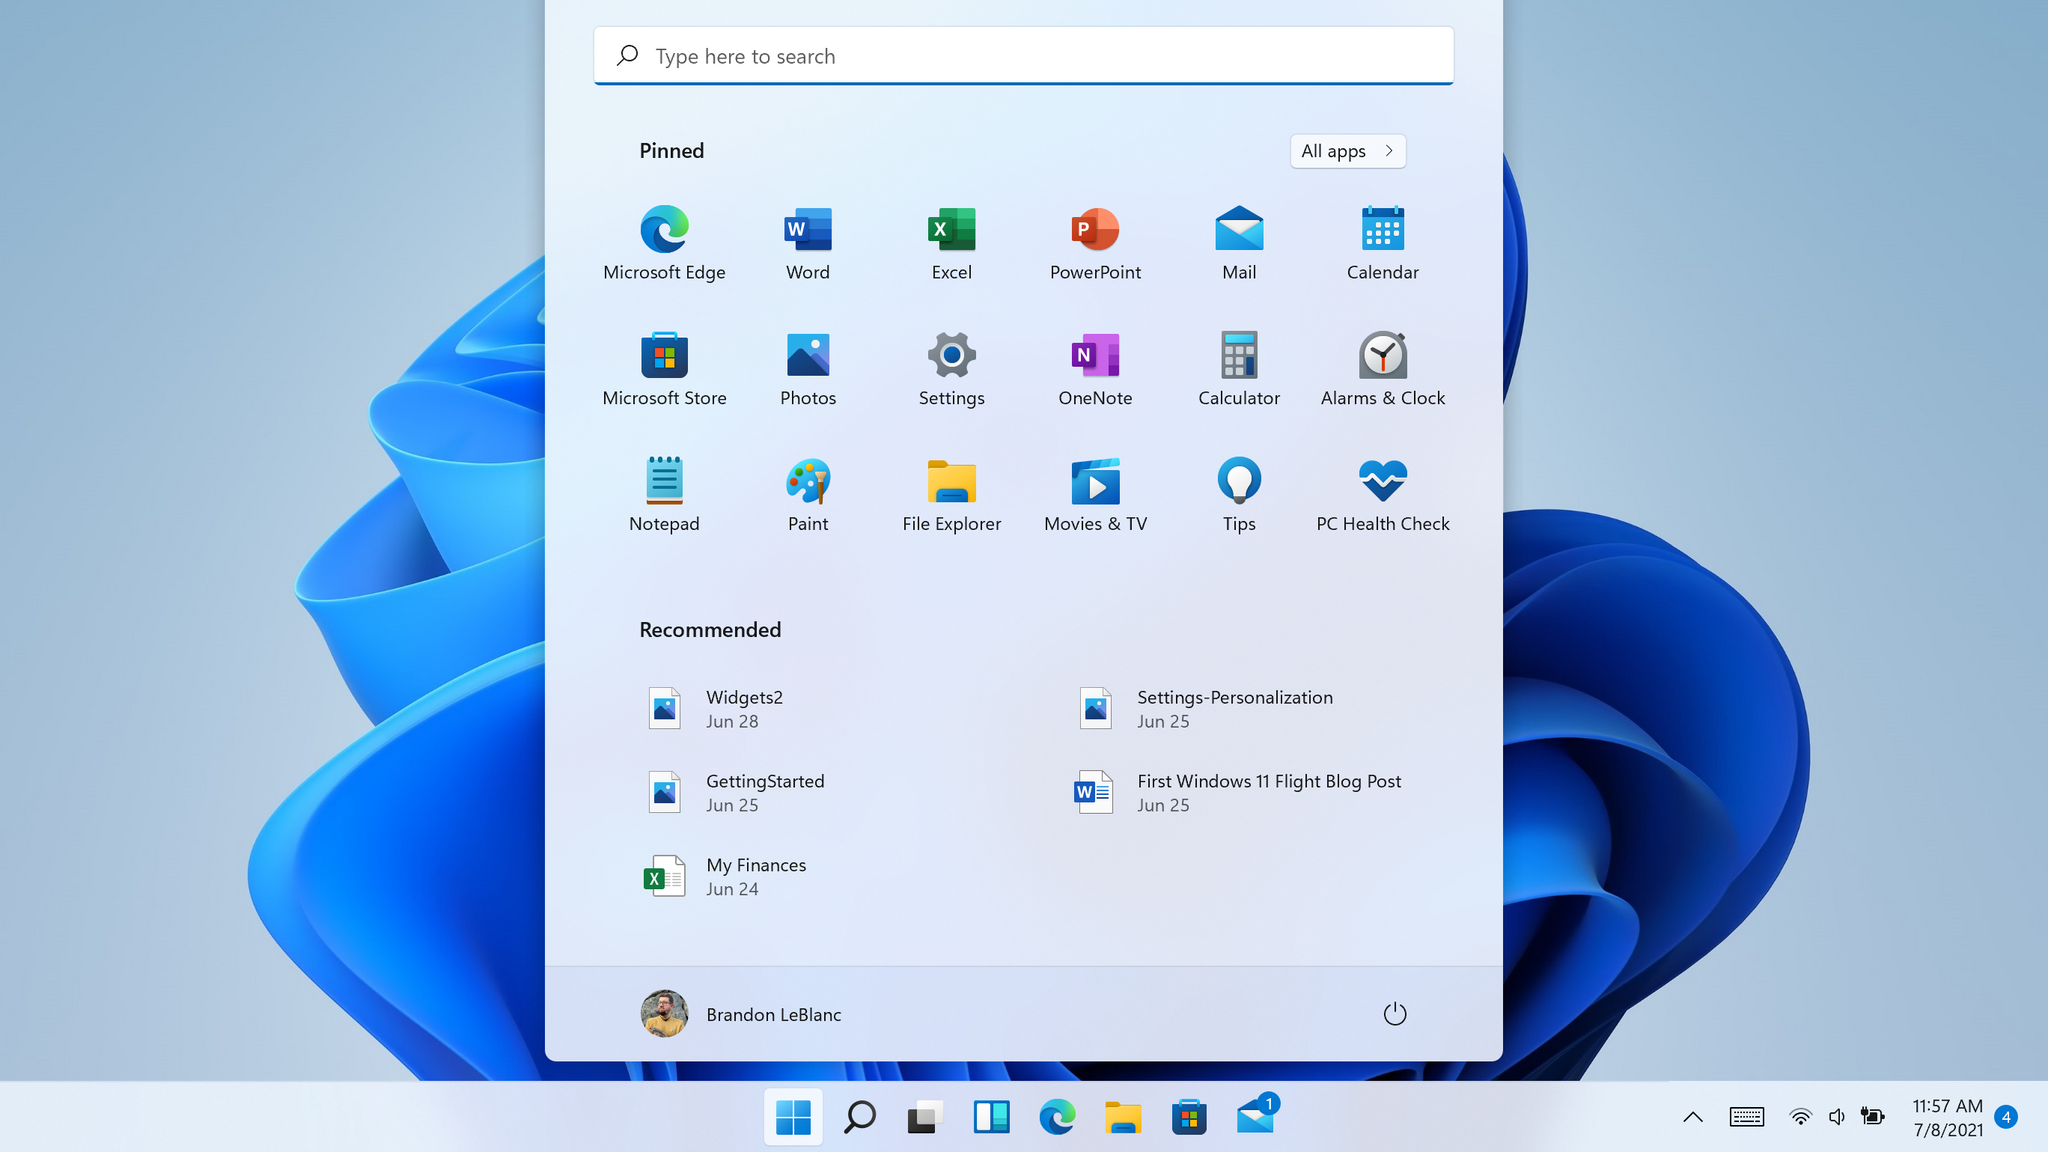The width and height of the screenshot is (2048, 1152).
Task: Expand All apps list
Action: click(x=1345, y=151)
